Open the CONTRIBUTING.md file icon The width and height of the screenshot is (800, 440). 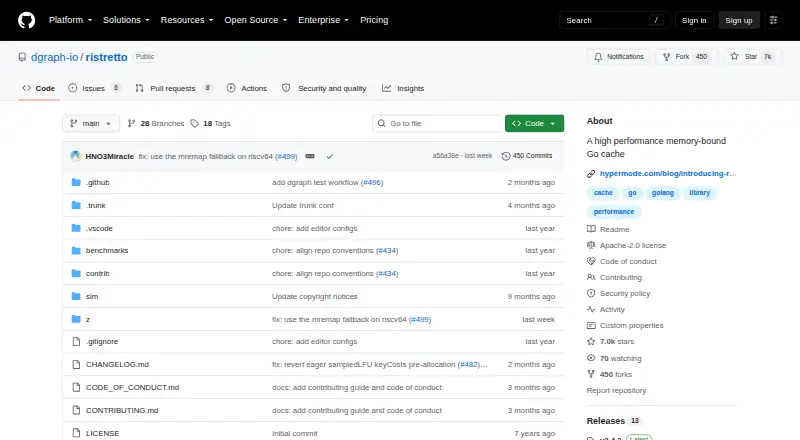tap(76, 410)
